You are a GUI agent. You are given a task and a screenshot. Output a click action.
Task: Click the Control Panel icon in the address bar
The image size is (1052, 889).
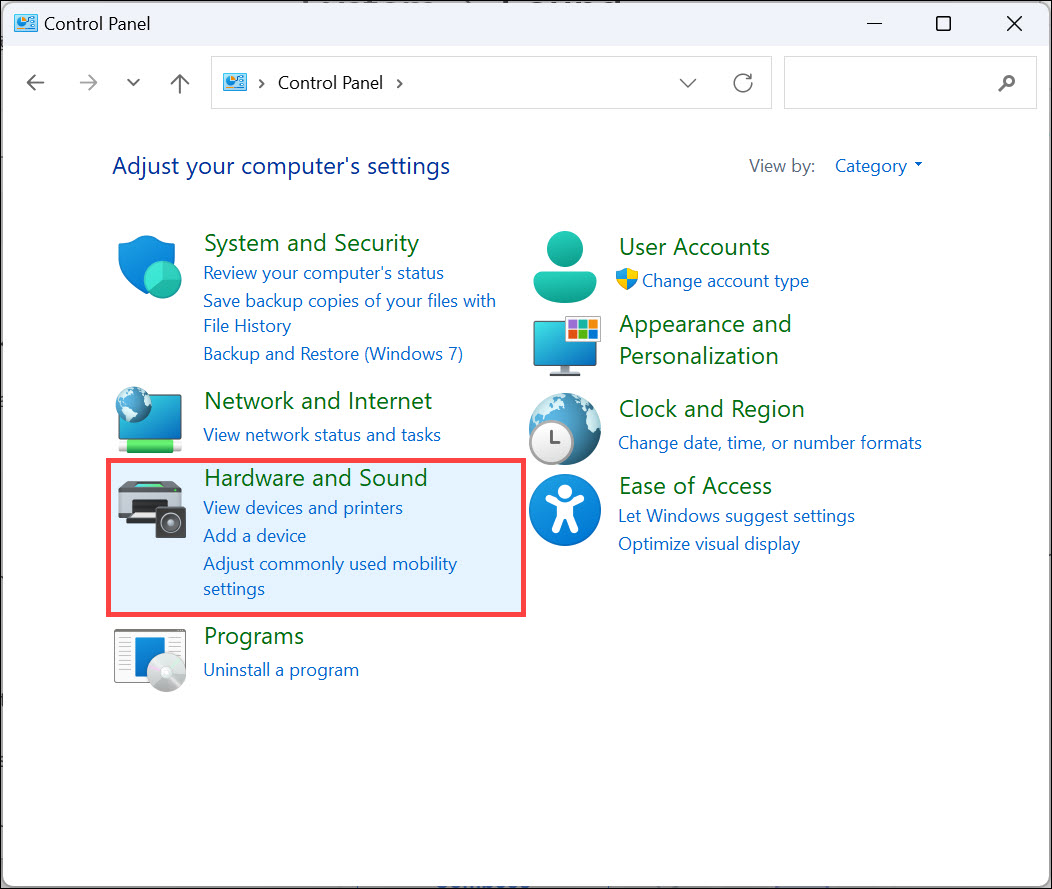234,83
